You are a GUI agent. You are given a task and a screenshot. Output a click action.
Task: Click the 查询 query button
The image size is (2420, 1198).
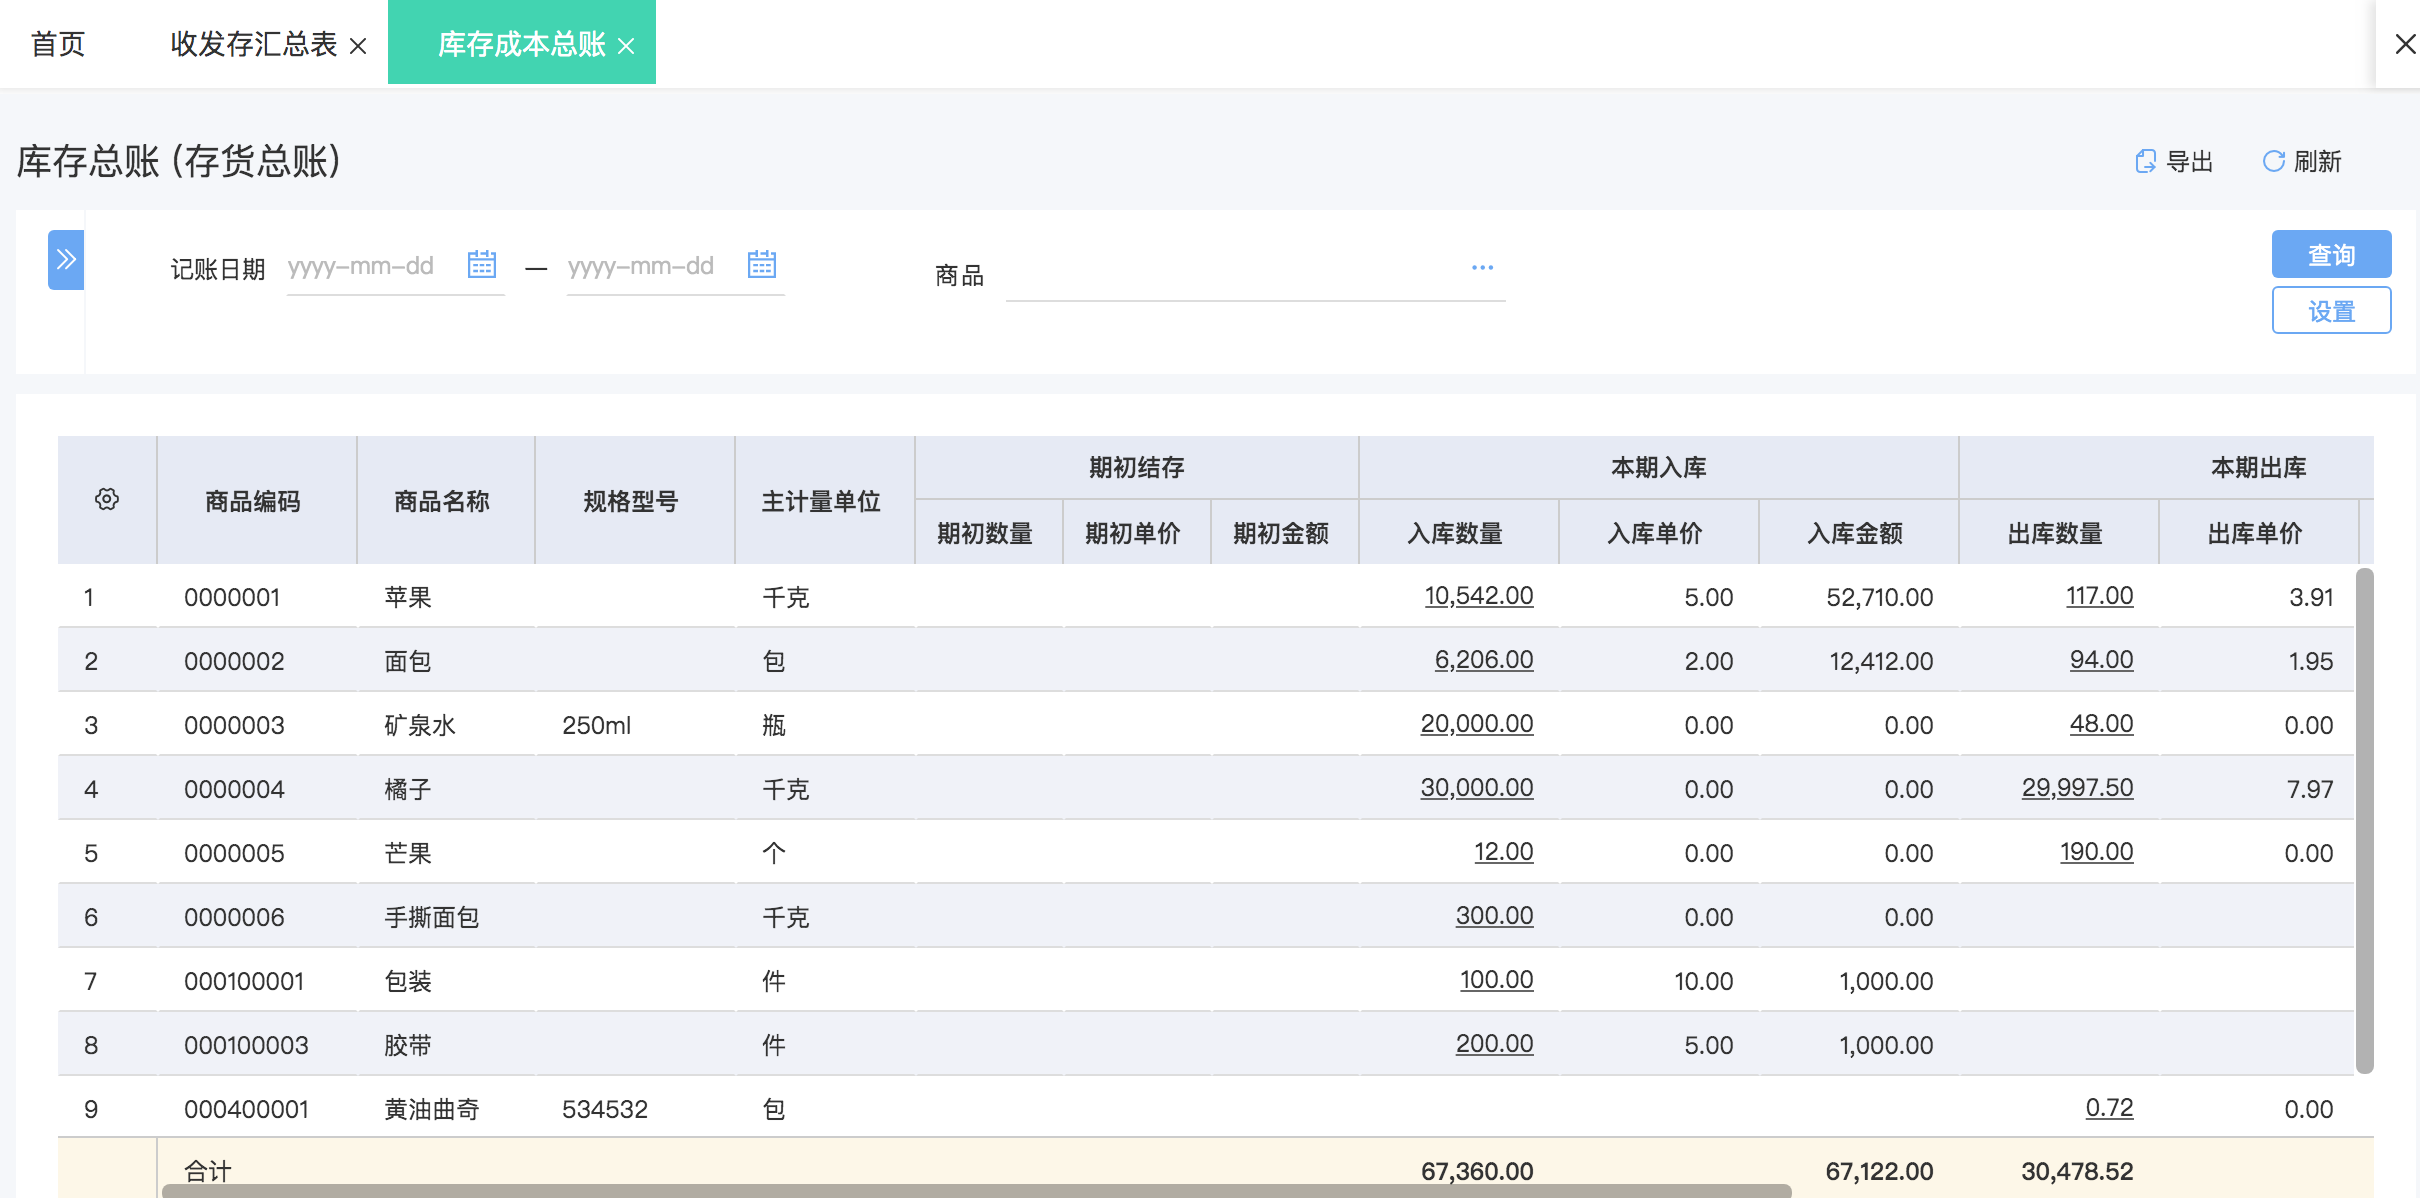coord(2332,256)
